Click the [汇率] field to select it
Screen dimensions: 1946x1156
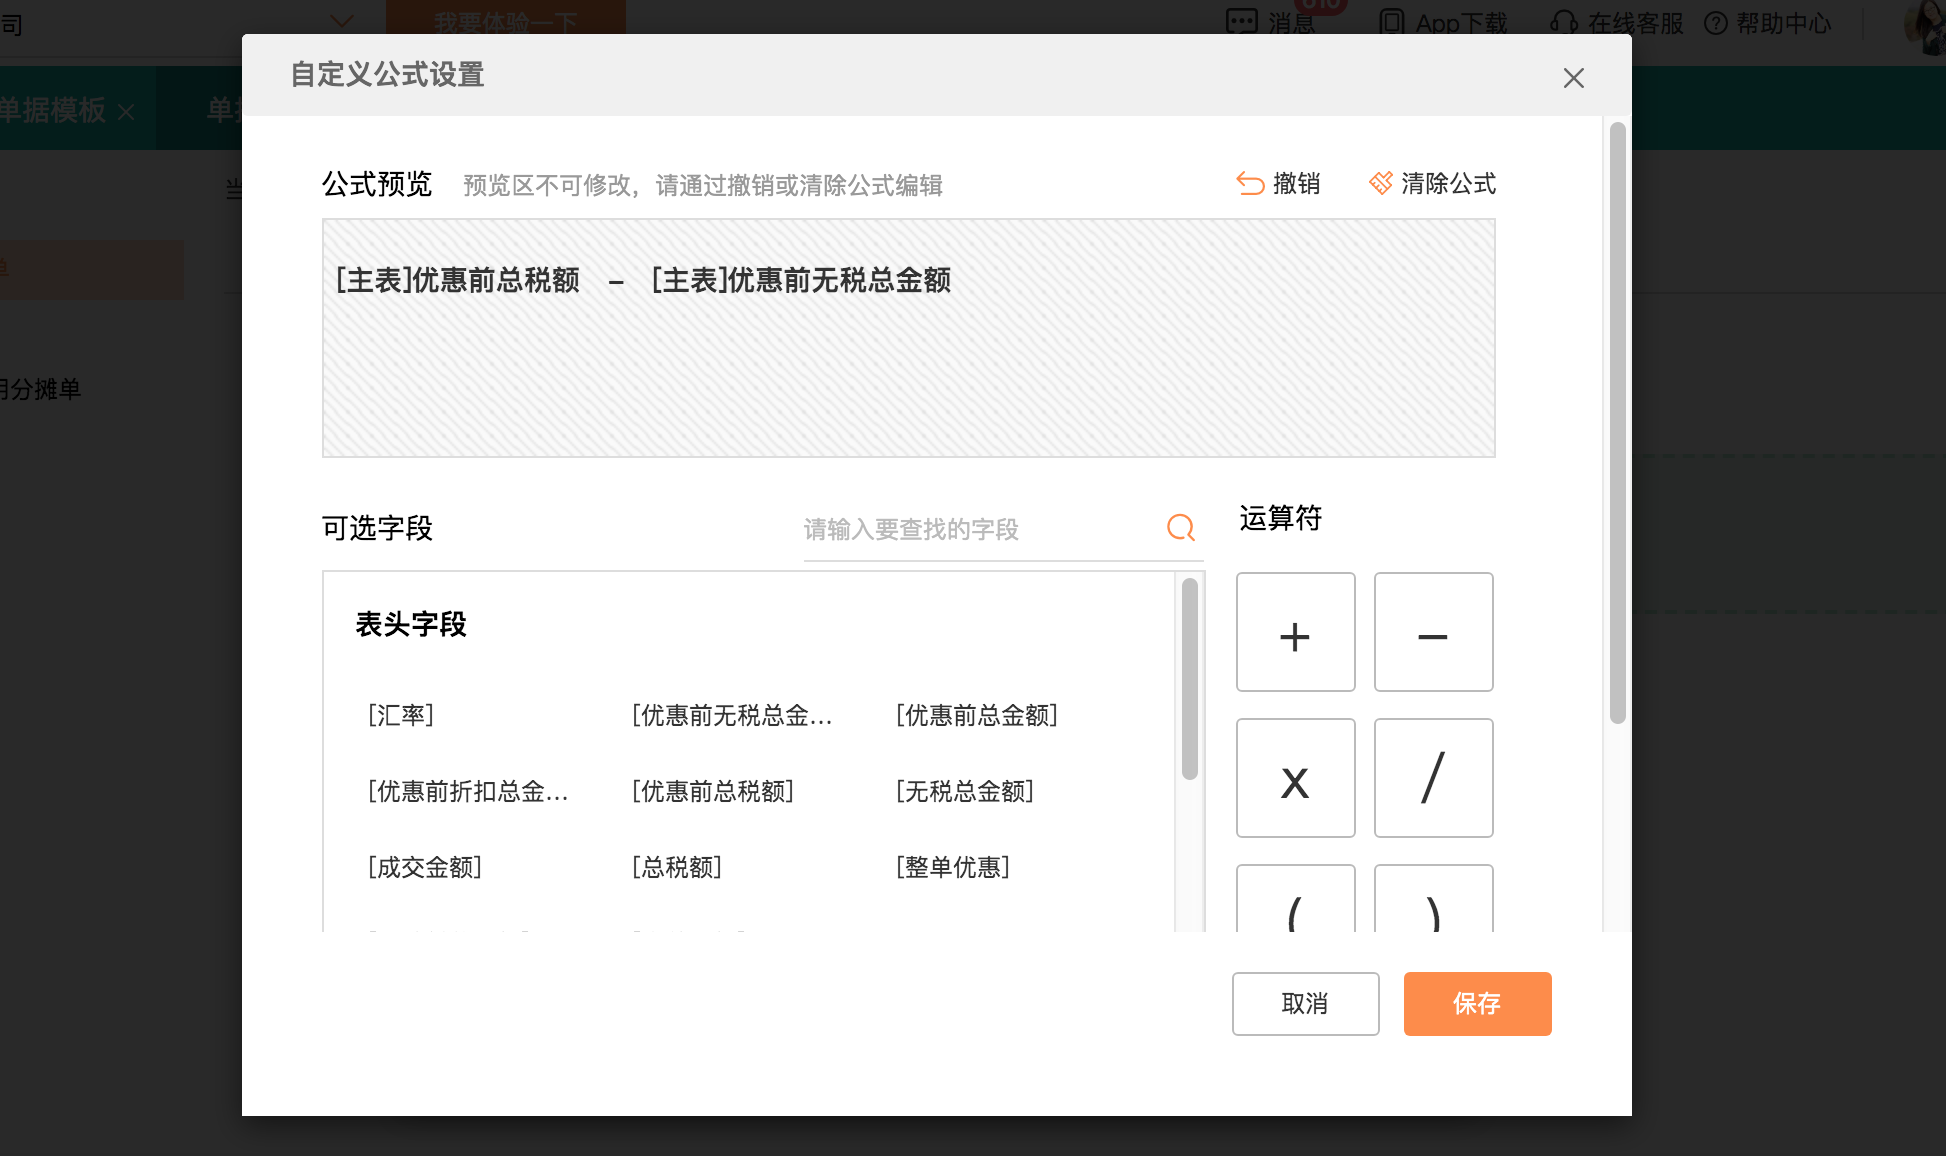398,714
